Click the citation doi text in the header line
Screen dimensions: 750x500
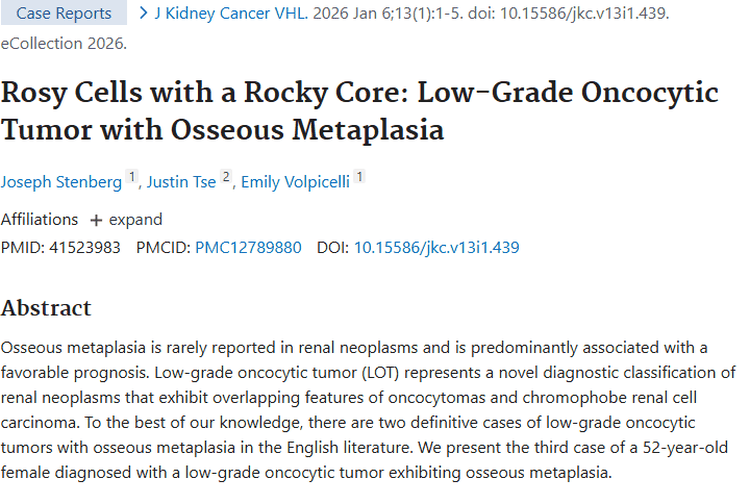point(568,13)
